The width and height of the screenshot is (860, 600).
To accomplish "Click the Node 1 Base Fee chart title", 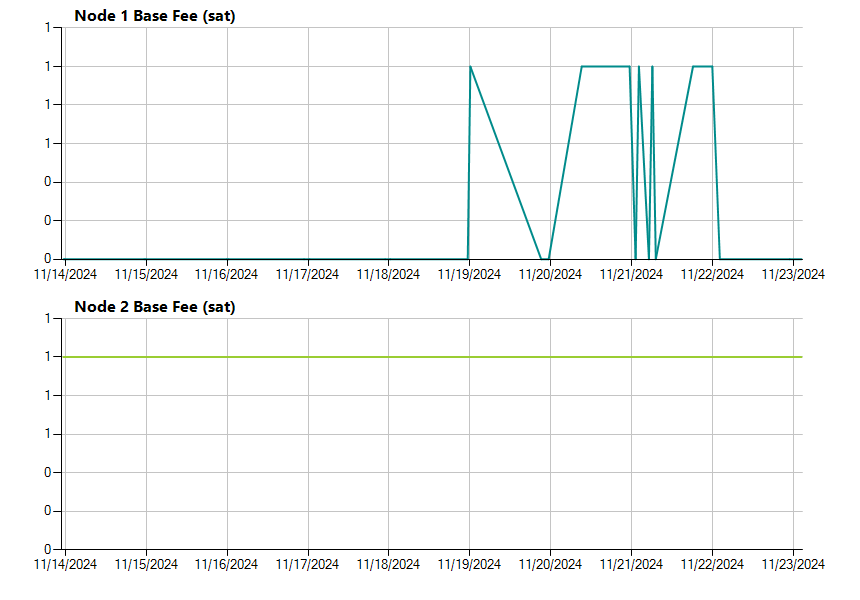I will point(155,16).
